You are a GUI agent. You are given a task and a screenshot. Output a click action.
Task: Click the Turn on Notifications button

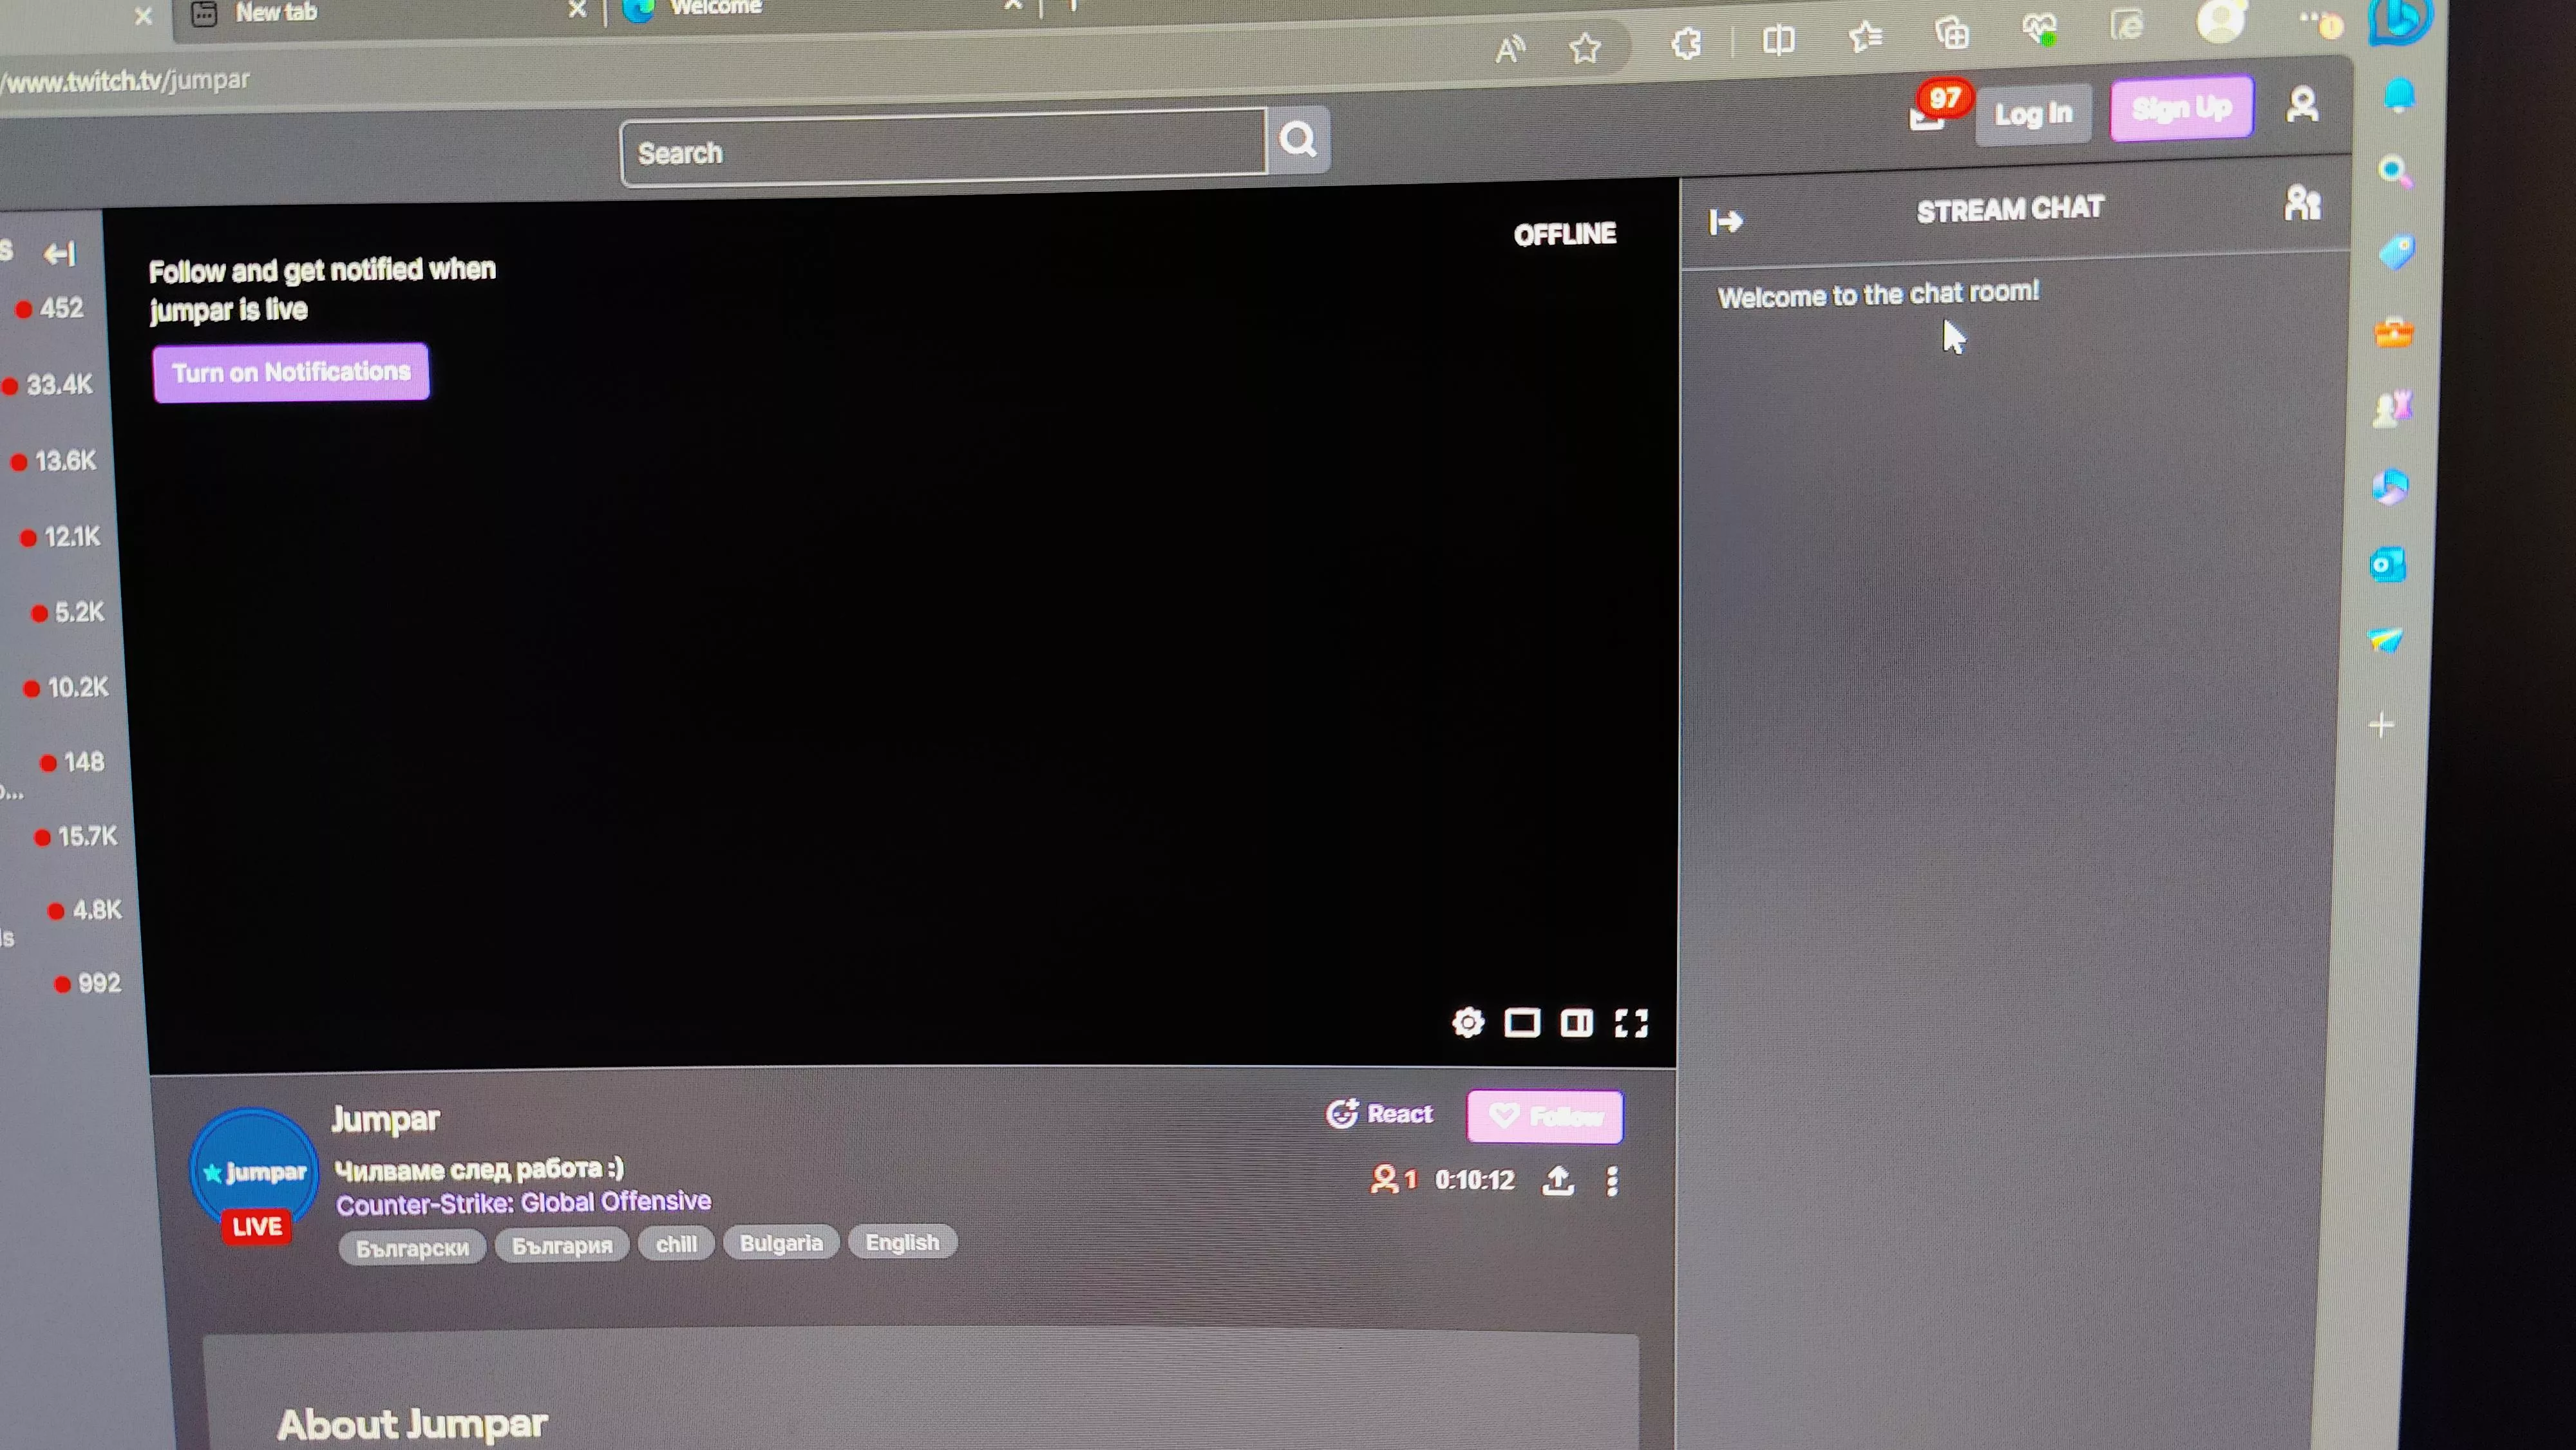290,372
